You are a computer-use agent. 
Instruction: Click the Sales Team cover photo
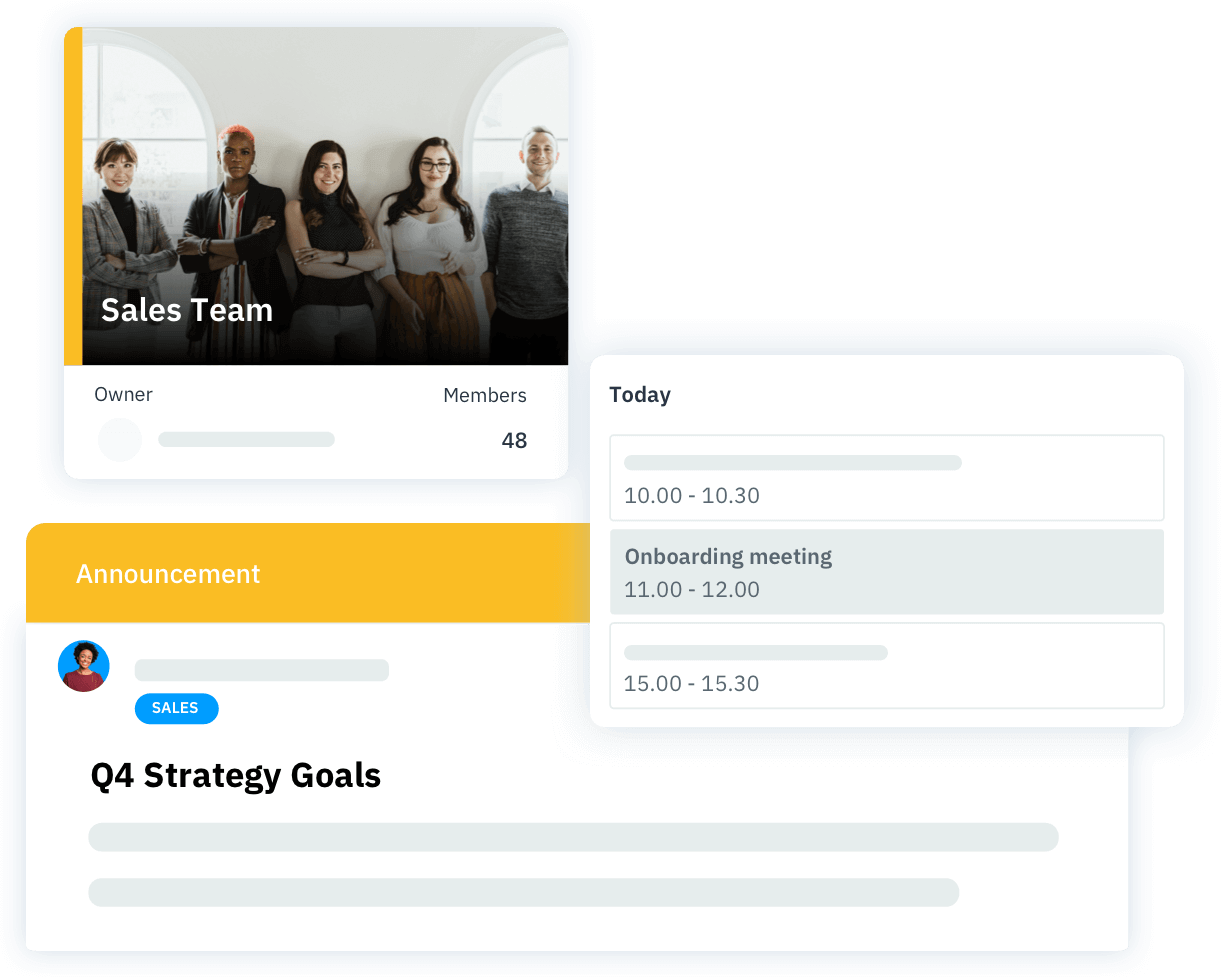[325, 196]
